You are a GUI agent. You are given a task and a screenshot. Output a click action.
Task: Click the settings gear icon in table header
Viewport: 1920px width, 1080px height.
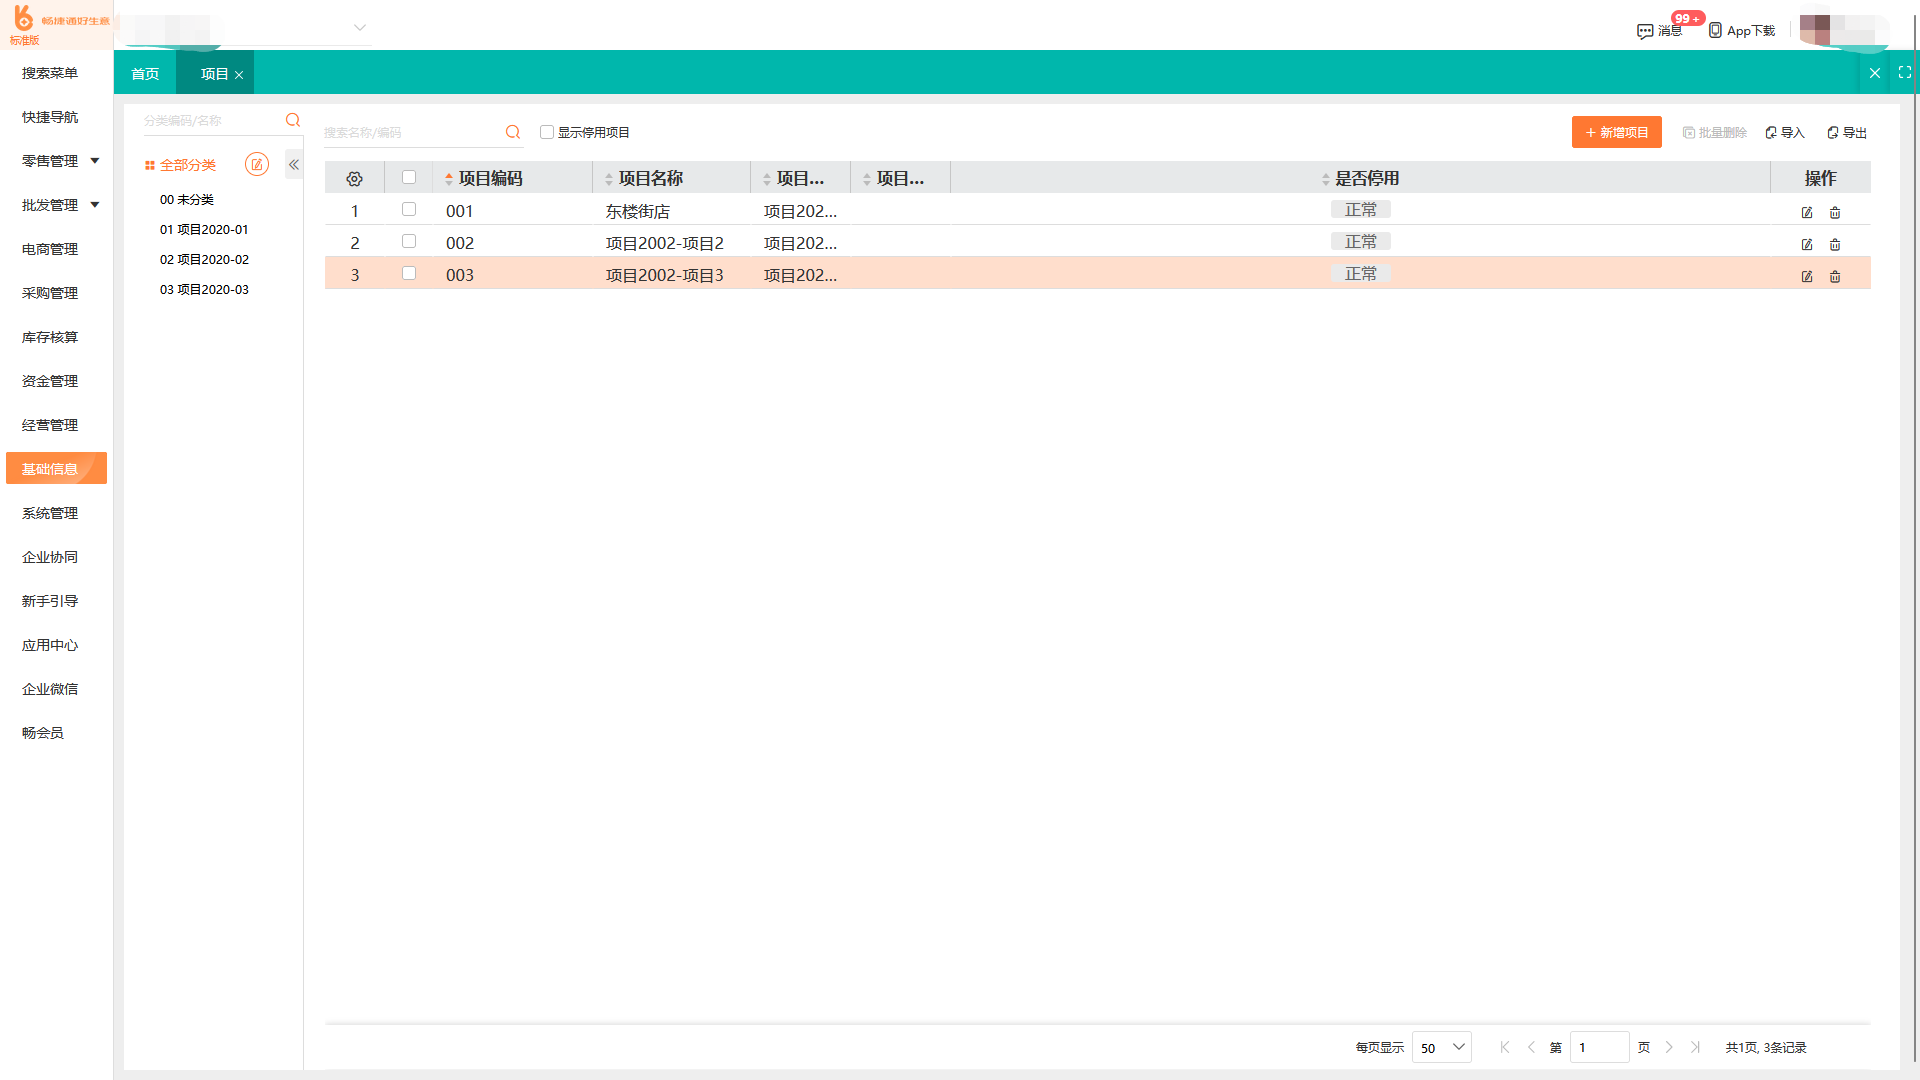[353, 178]
